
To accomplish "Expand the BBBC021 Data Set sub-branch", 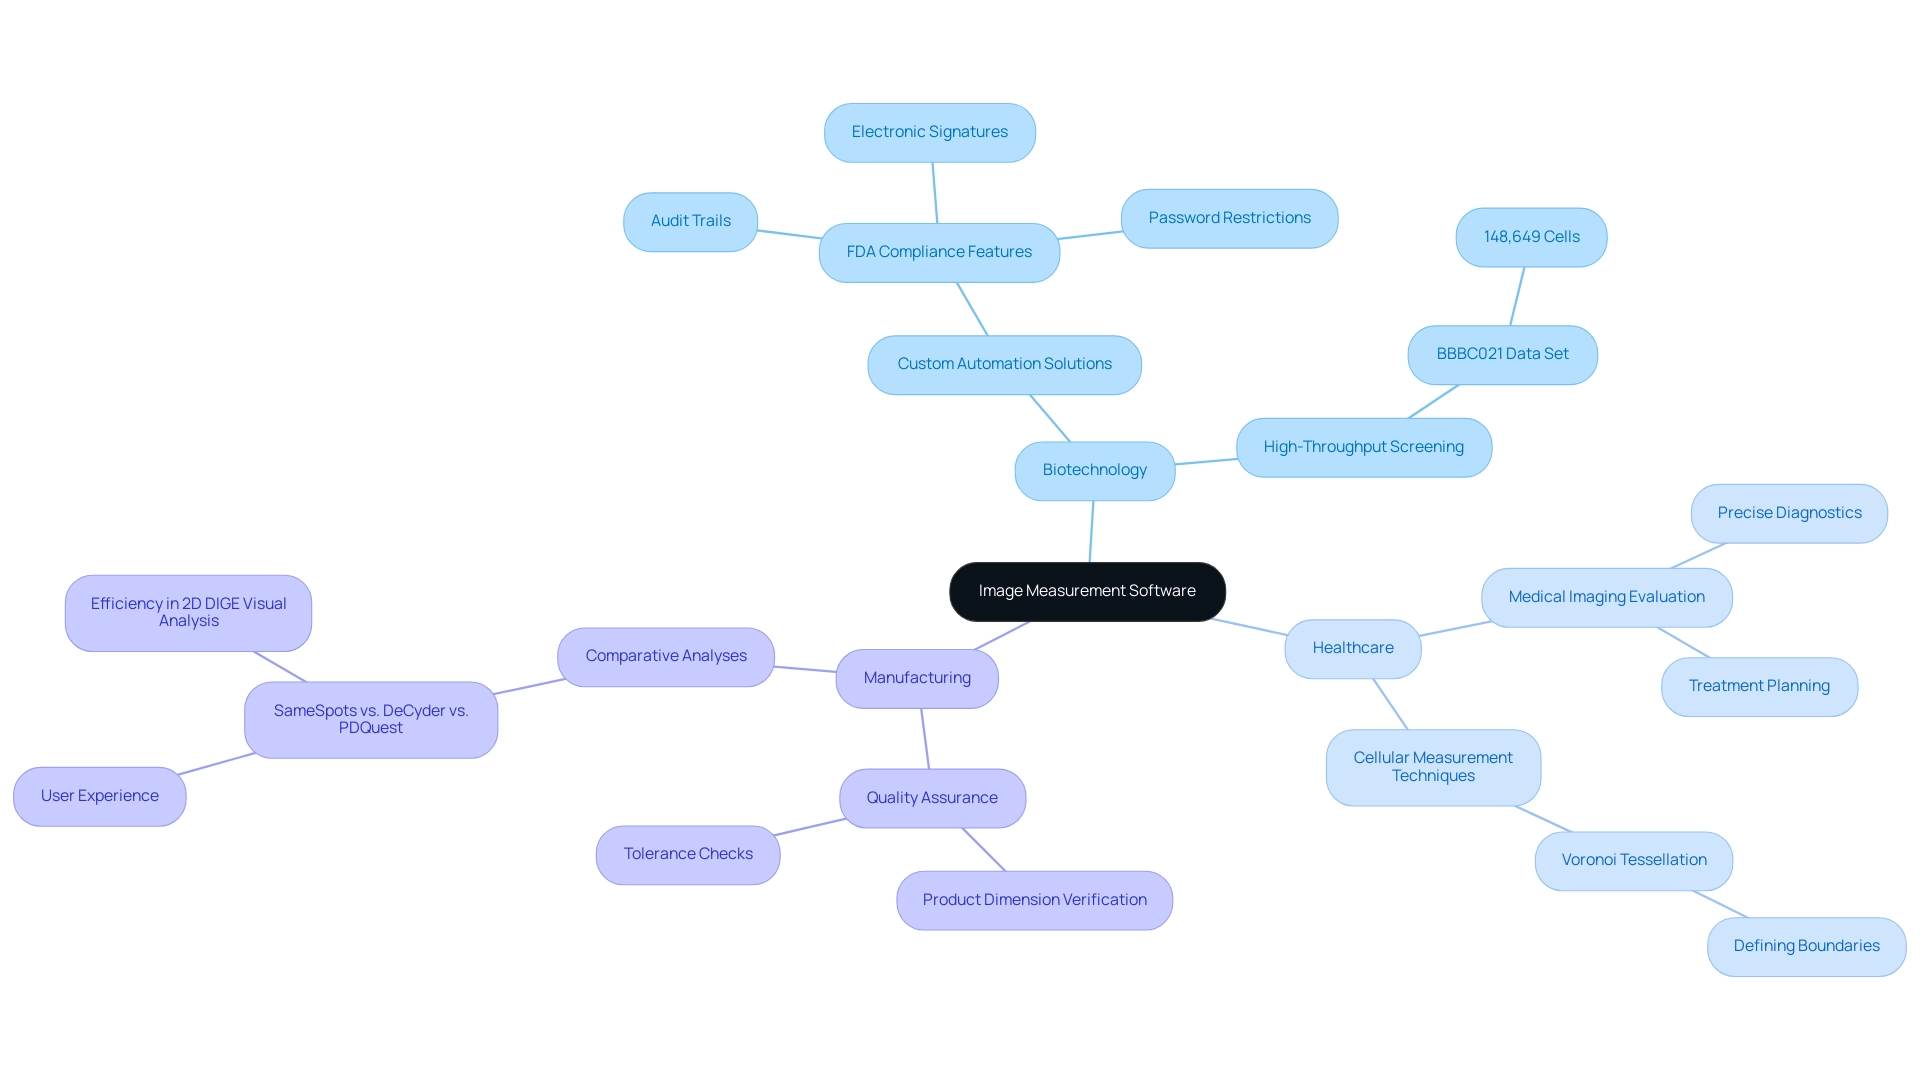I will coord(1503,354).
